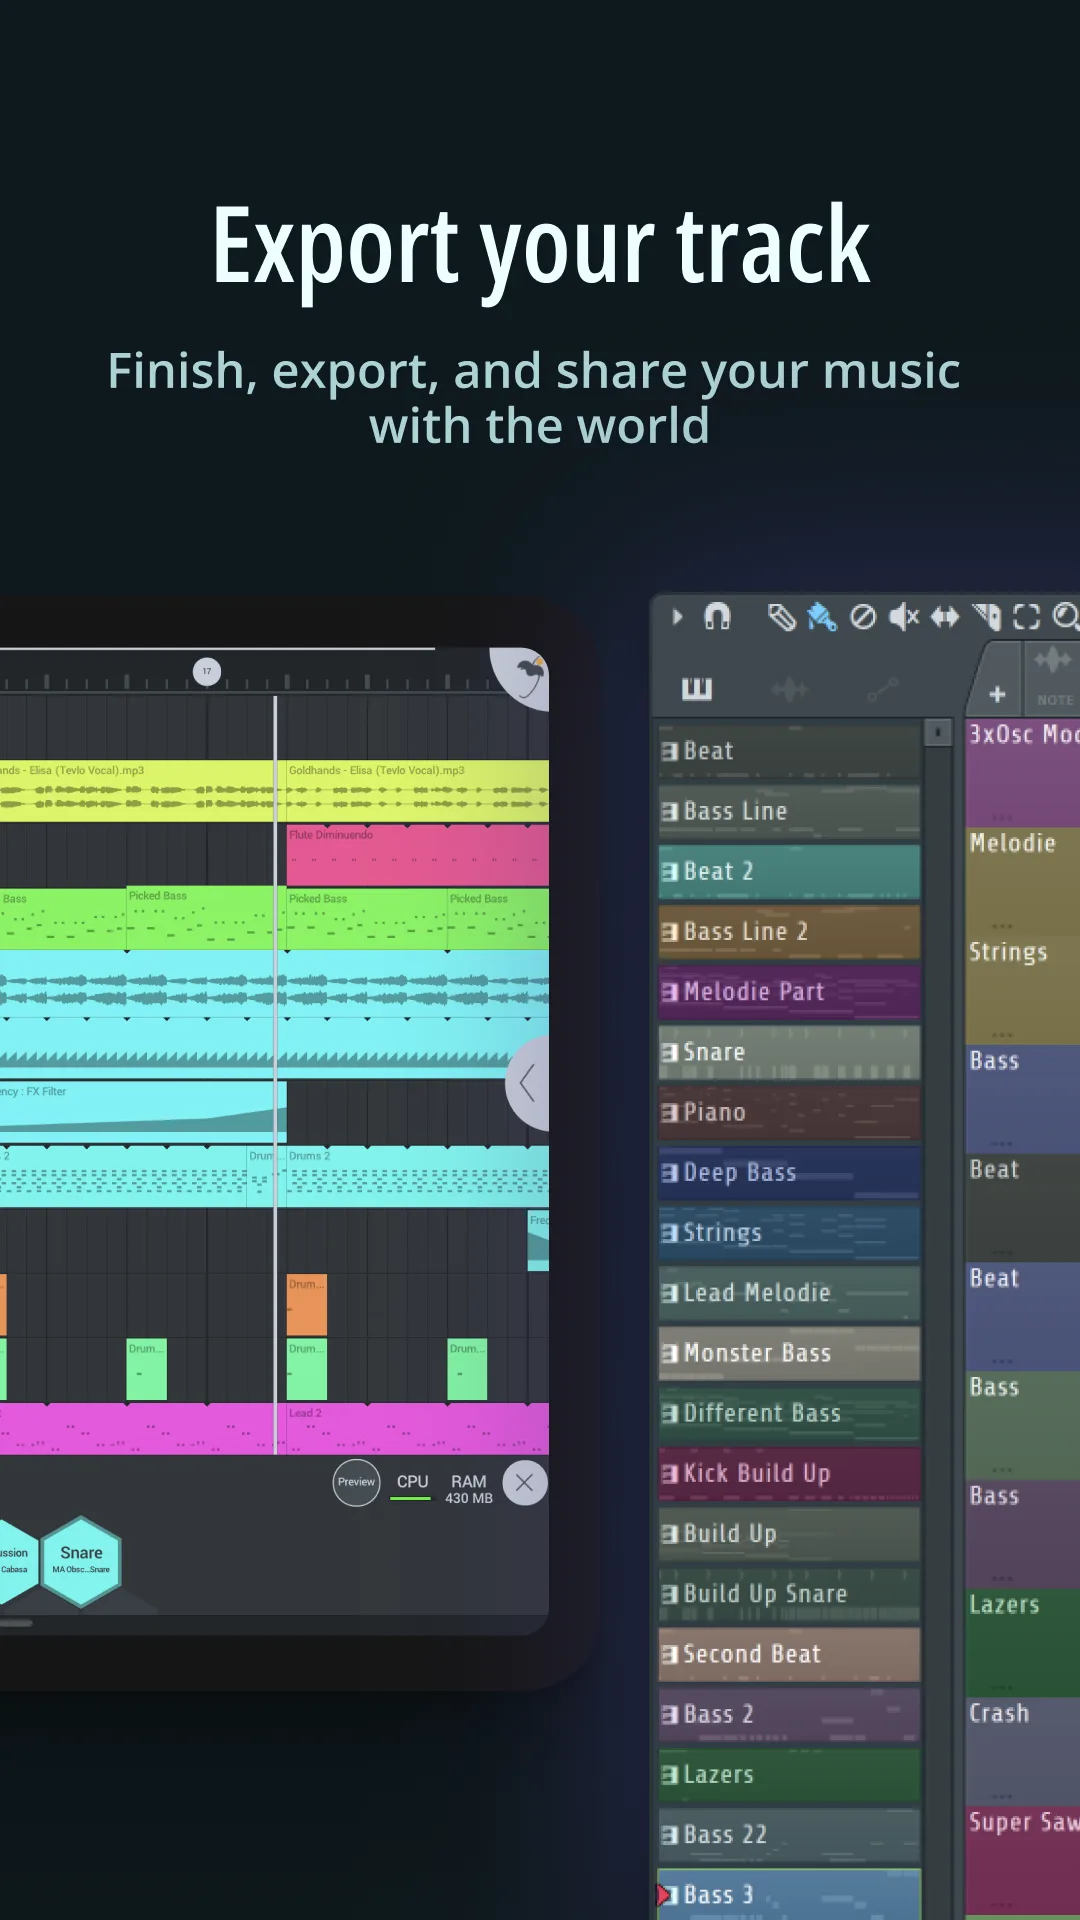1080x1920 pixels.
Task: Select the Lead 2 magenta clip
Action: 418,1428
